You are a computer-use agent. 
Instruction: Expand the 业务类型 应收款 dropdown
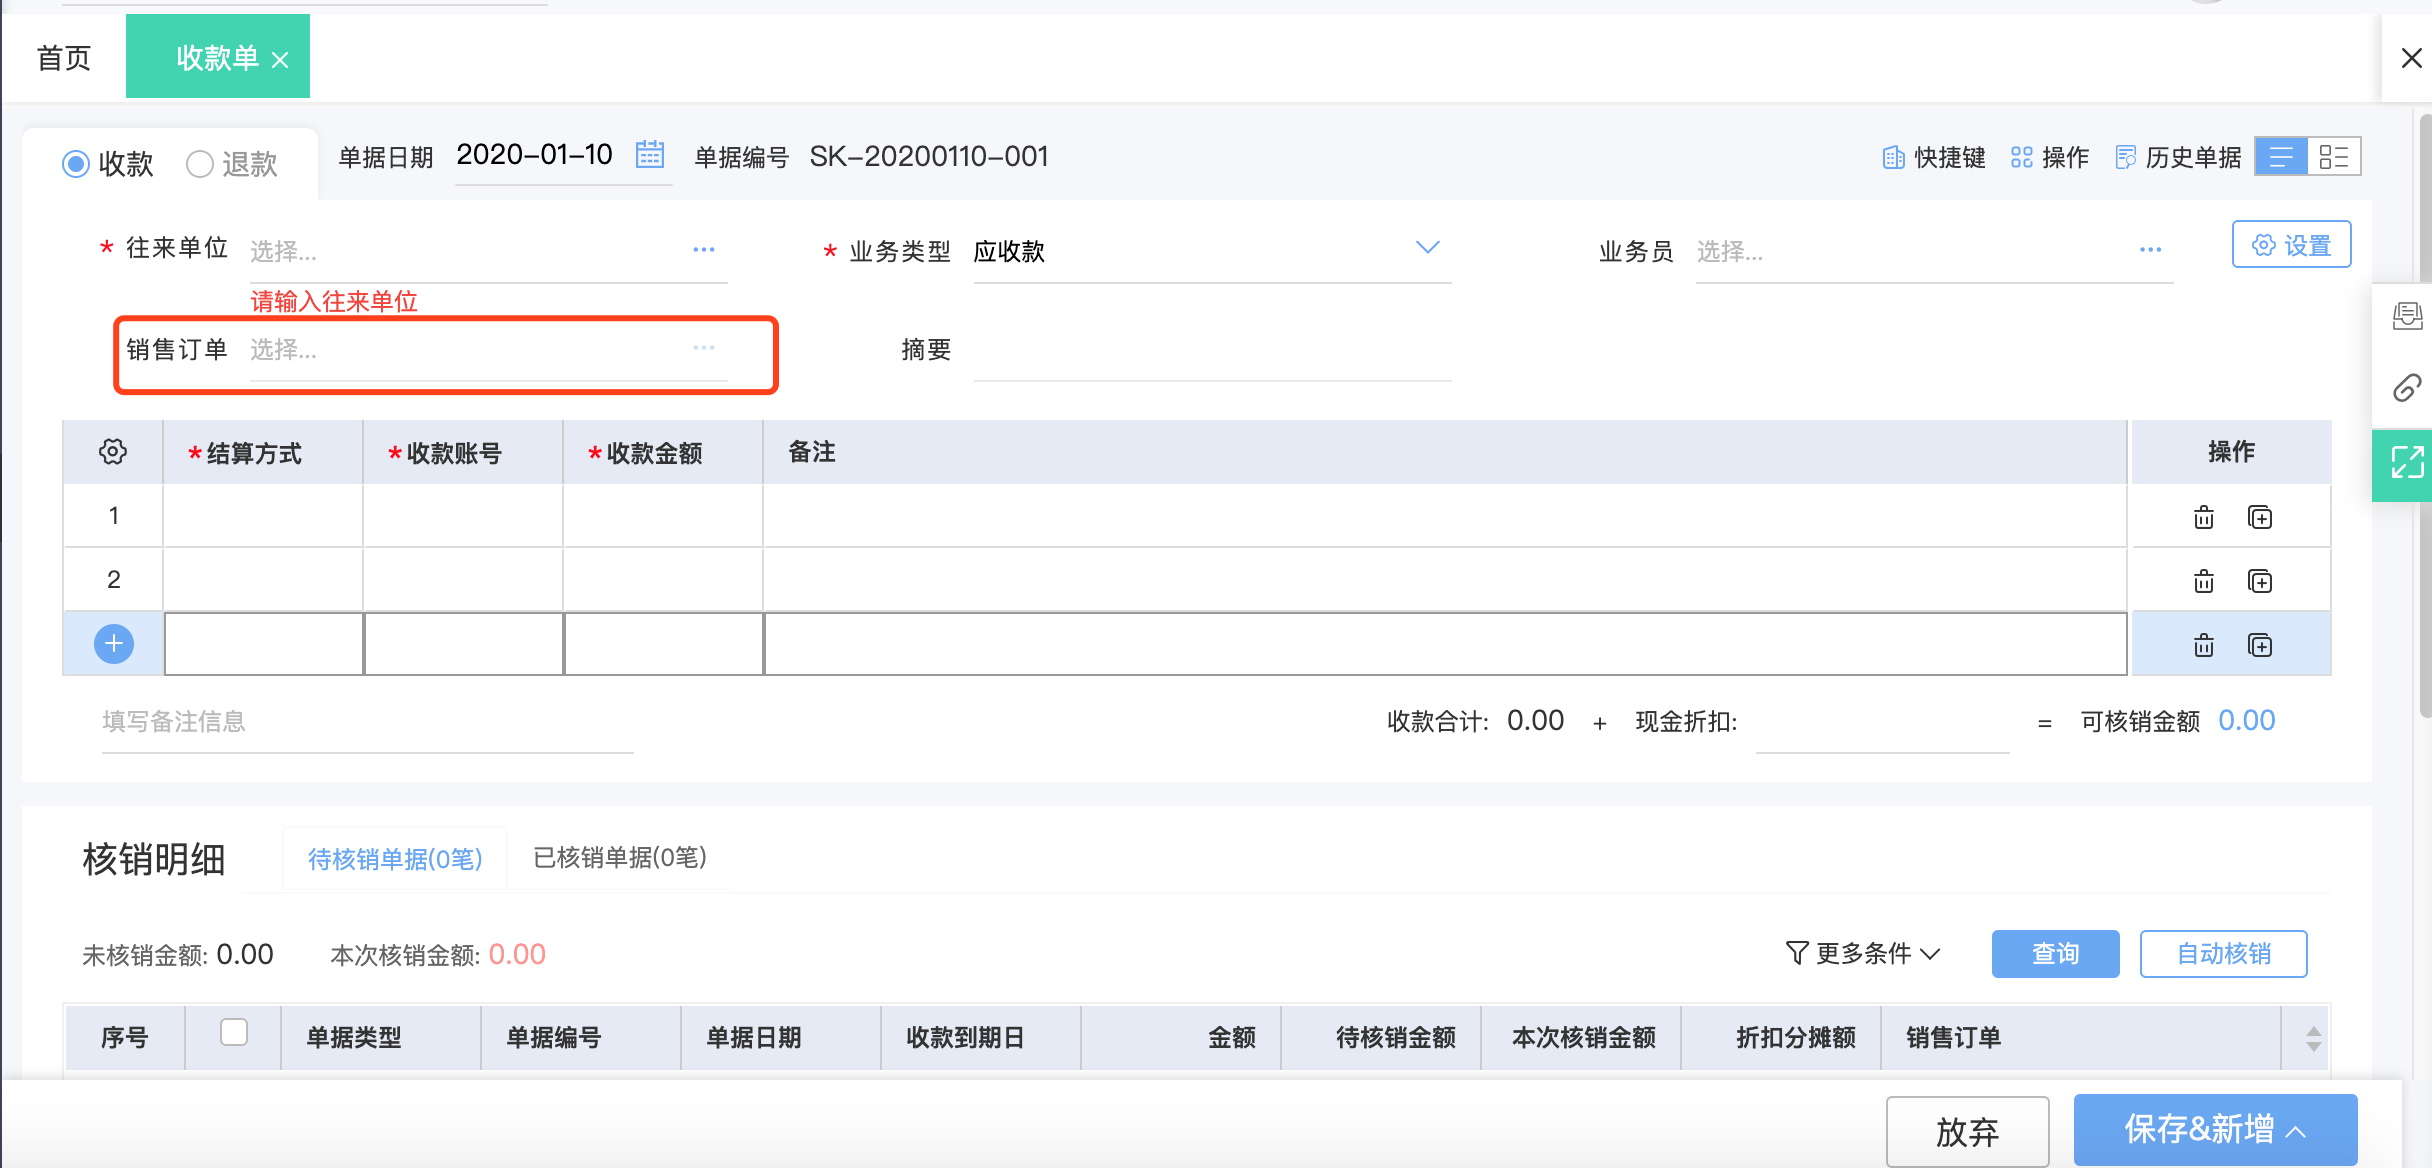tap(1427, 248)
